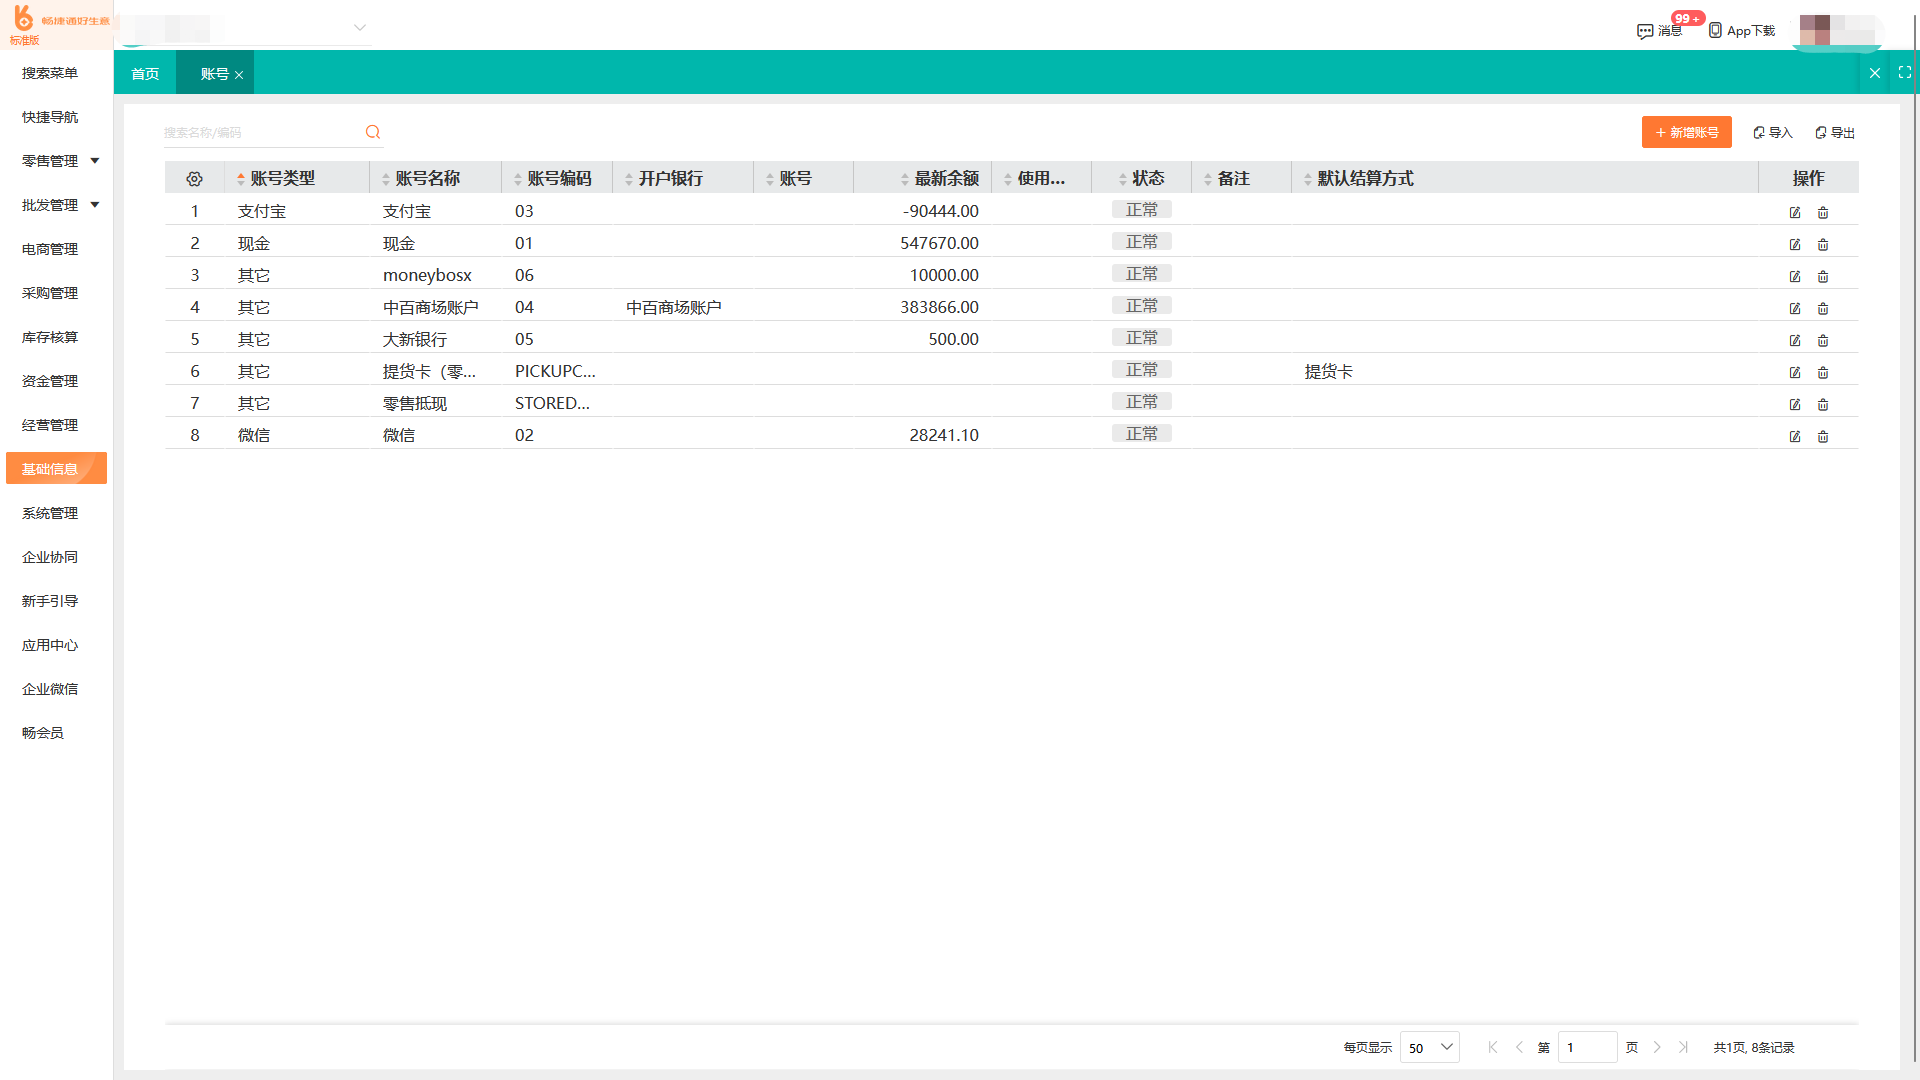Image resolution: width=1920 pixels, height=1080 pixels.
Task: Select the 首页 tab
Action: [x=145, y=73]
